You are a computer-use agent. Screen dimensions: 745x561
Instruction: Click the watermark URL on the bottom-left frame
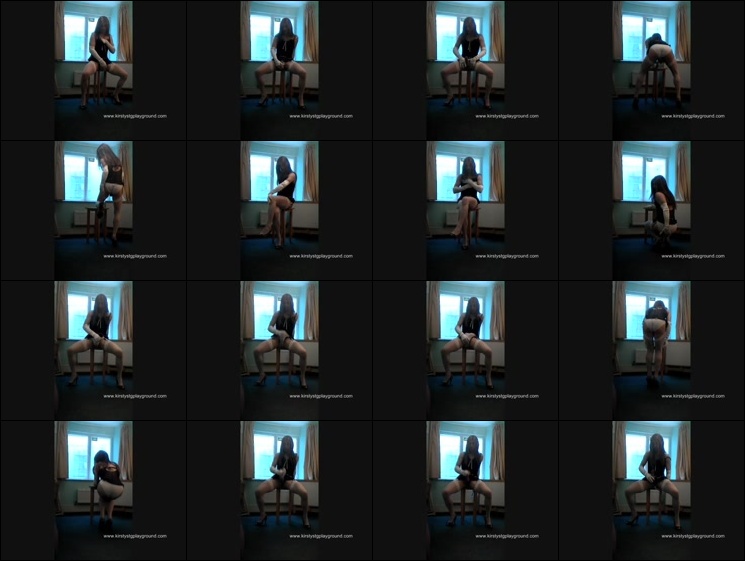(x=135, y=536)
